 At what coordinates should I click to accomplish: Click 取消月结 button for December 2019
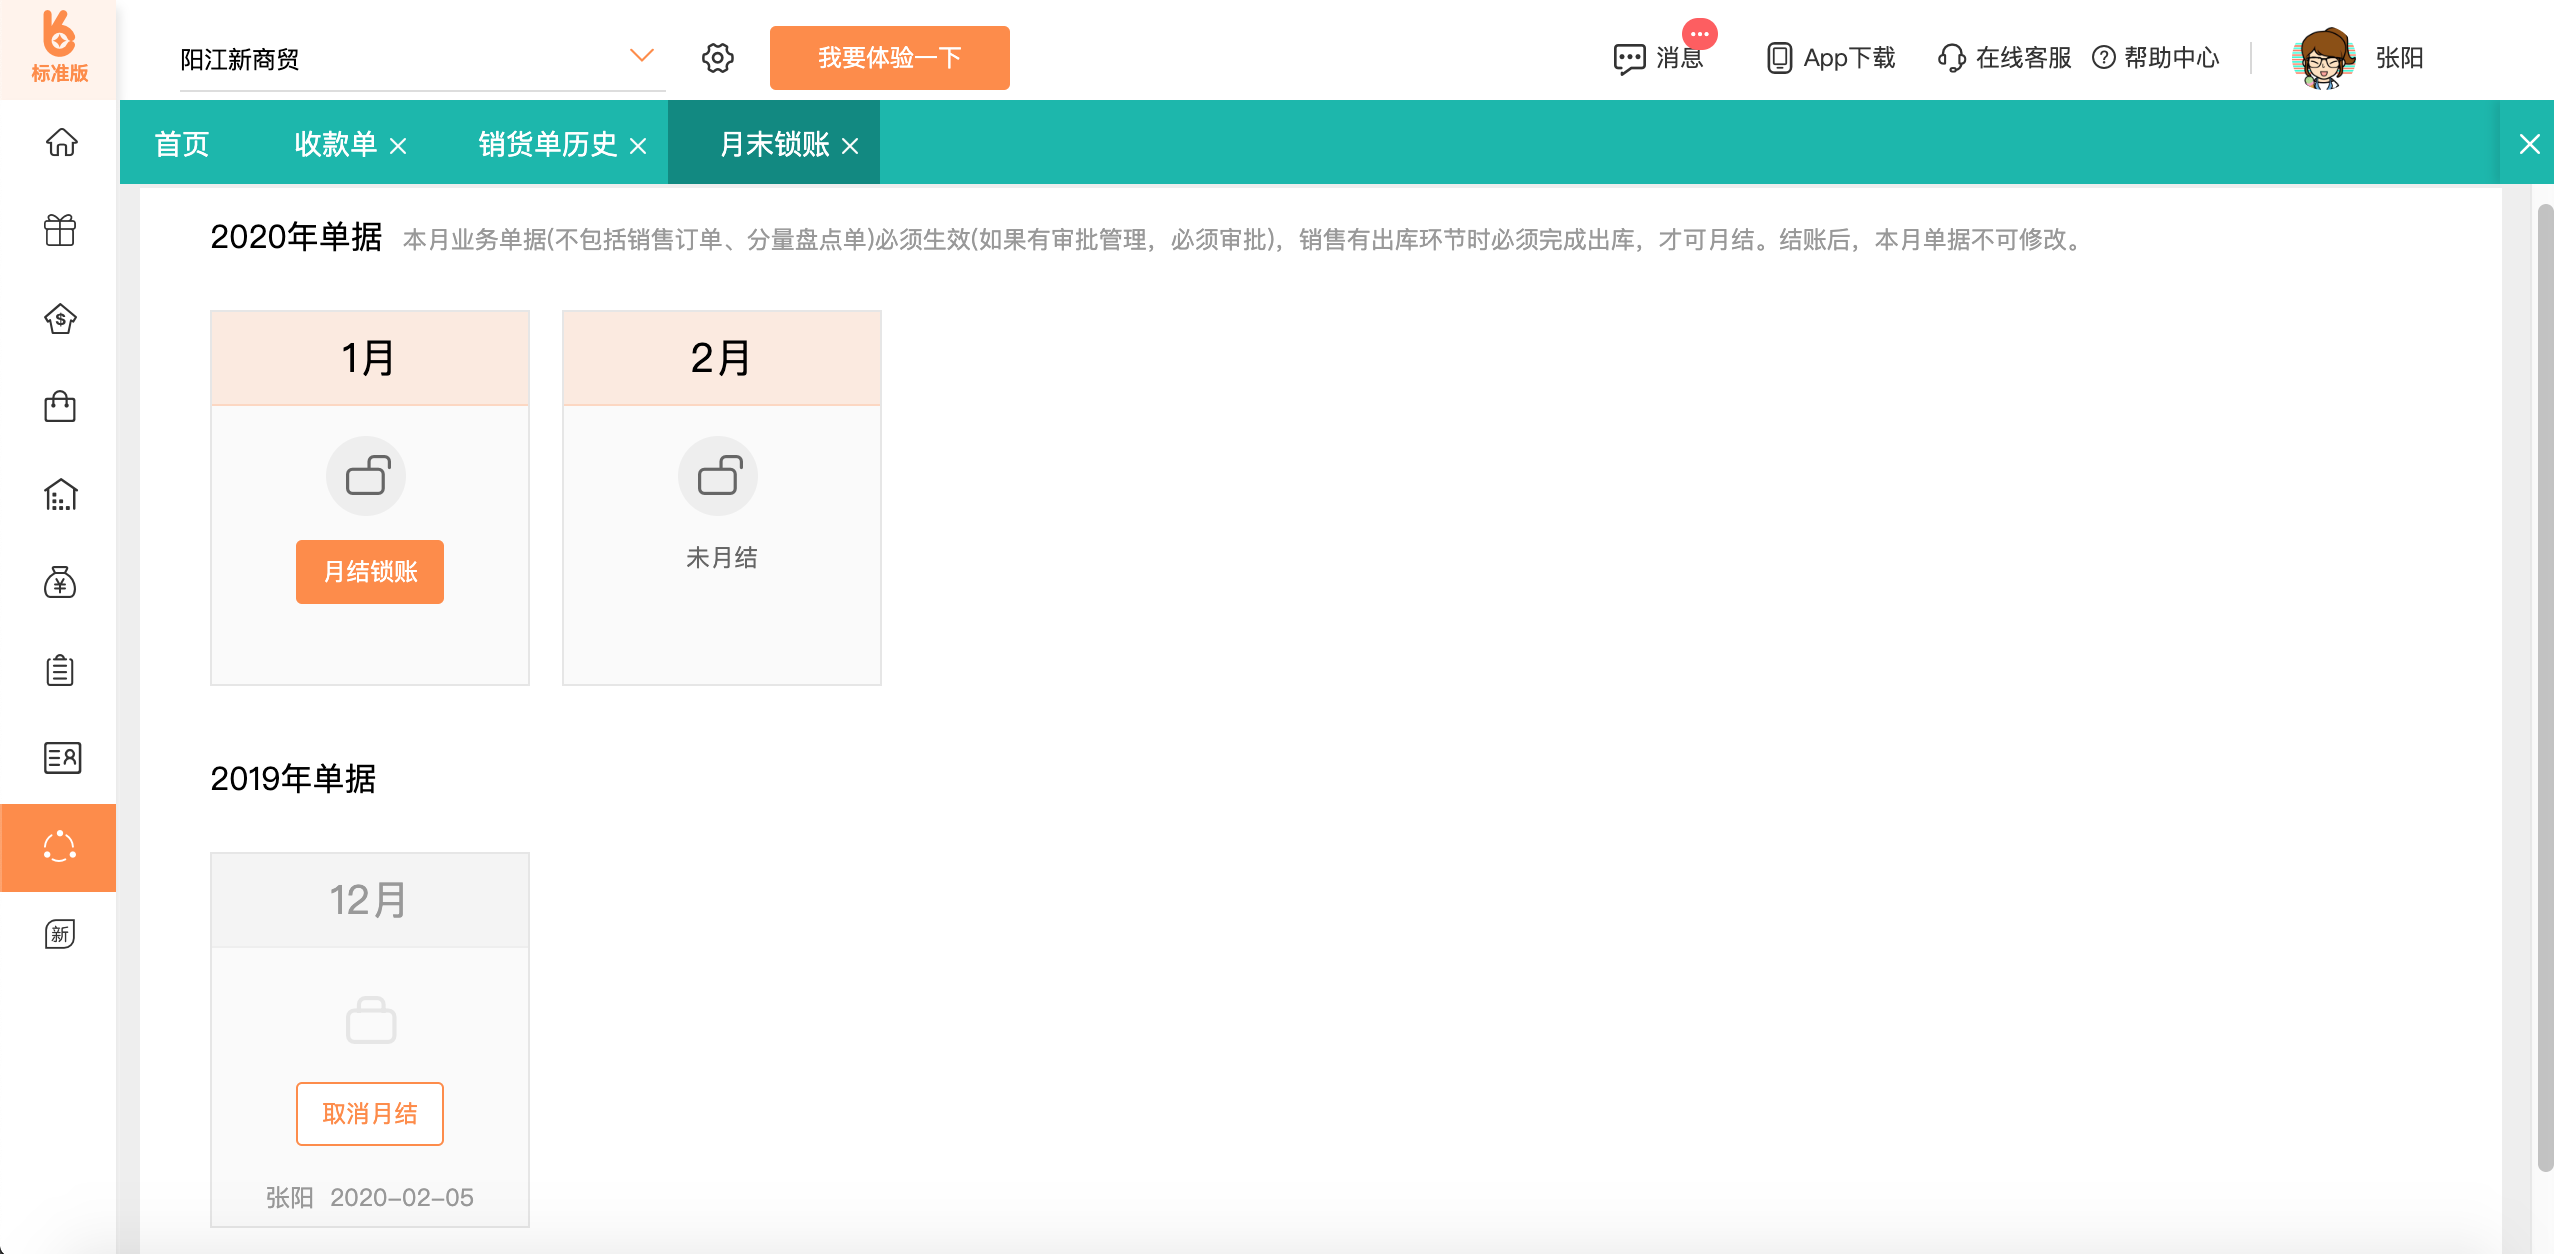(x=370, y=1114)
